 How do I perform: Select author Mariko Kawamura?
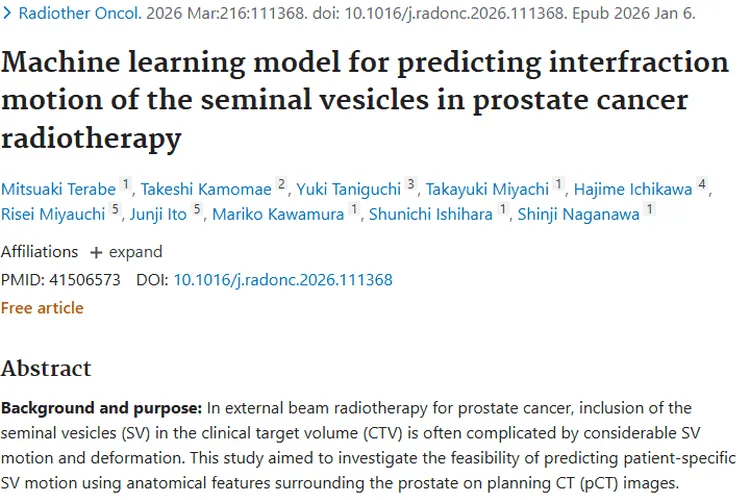click(x=278, y=214)
